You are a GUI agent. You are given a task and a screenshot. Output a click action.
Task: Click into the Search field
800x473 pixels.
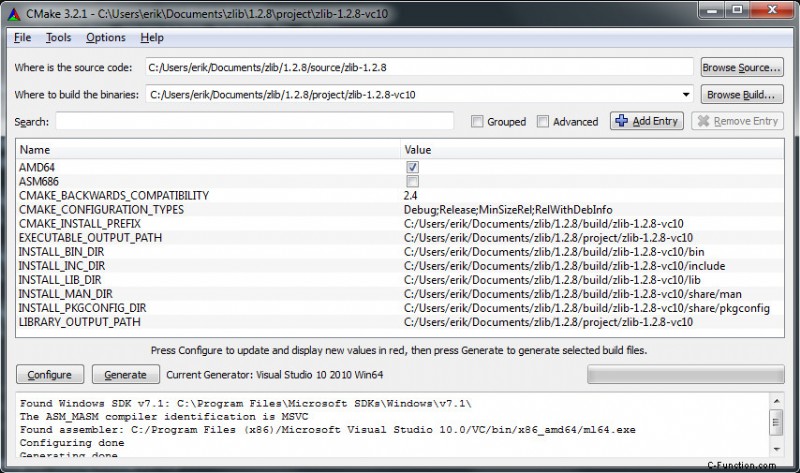click(x=255, y=121)
